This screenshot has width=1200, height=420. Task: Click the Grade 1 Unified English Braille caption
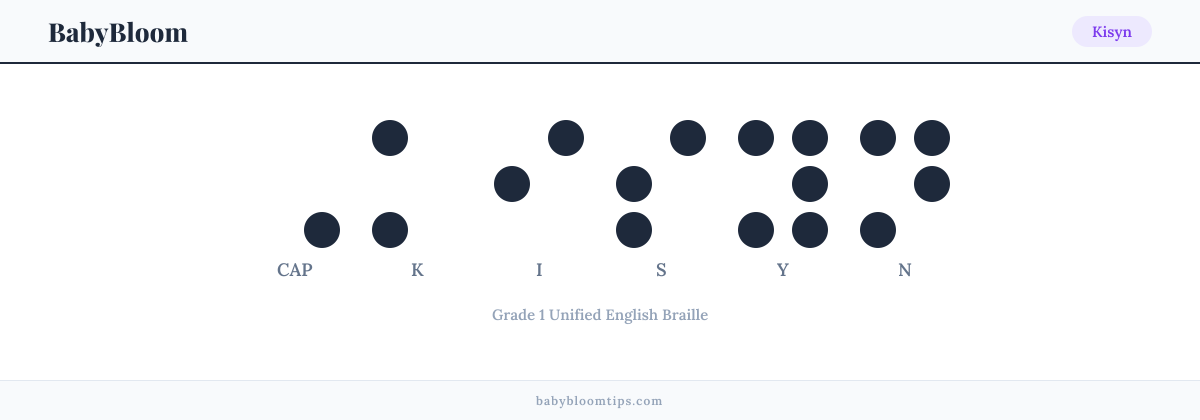pos(600,315)
